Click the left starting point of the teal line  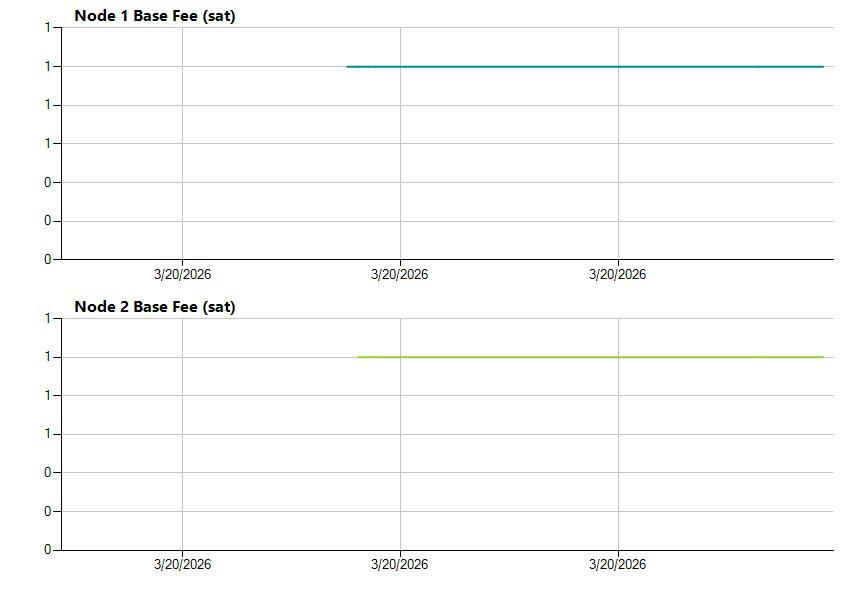click(x=348, y=67)
